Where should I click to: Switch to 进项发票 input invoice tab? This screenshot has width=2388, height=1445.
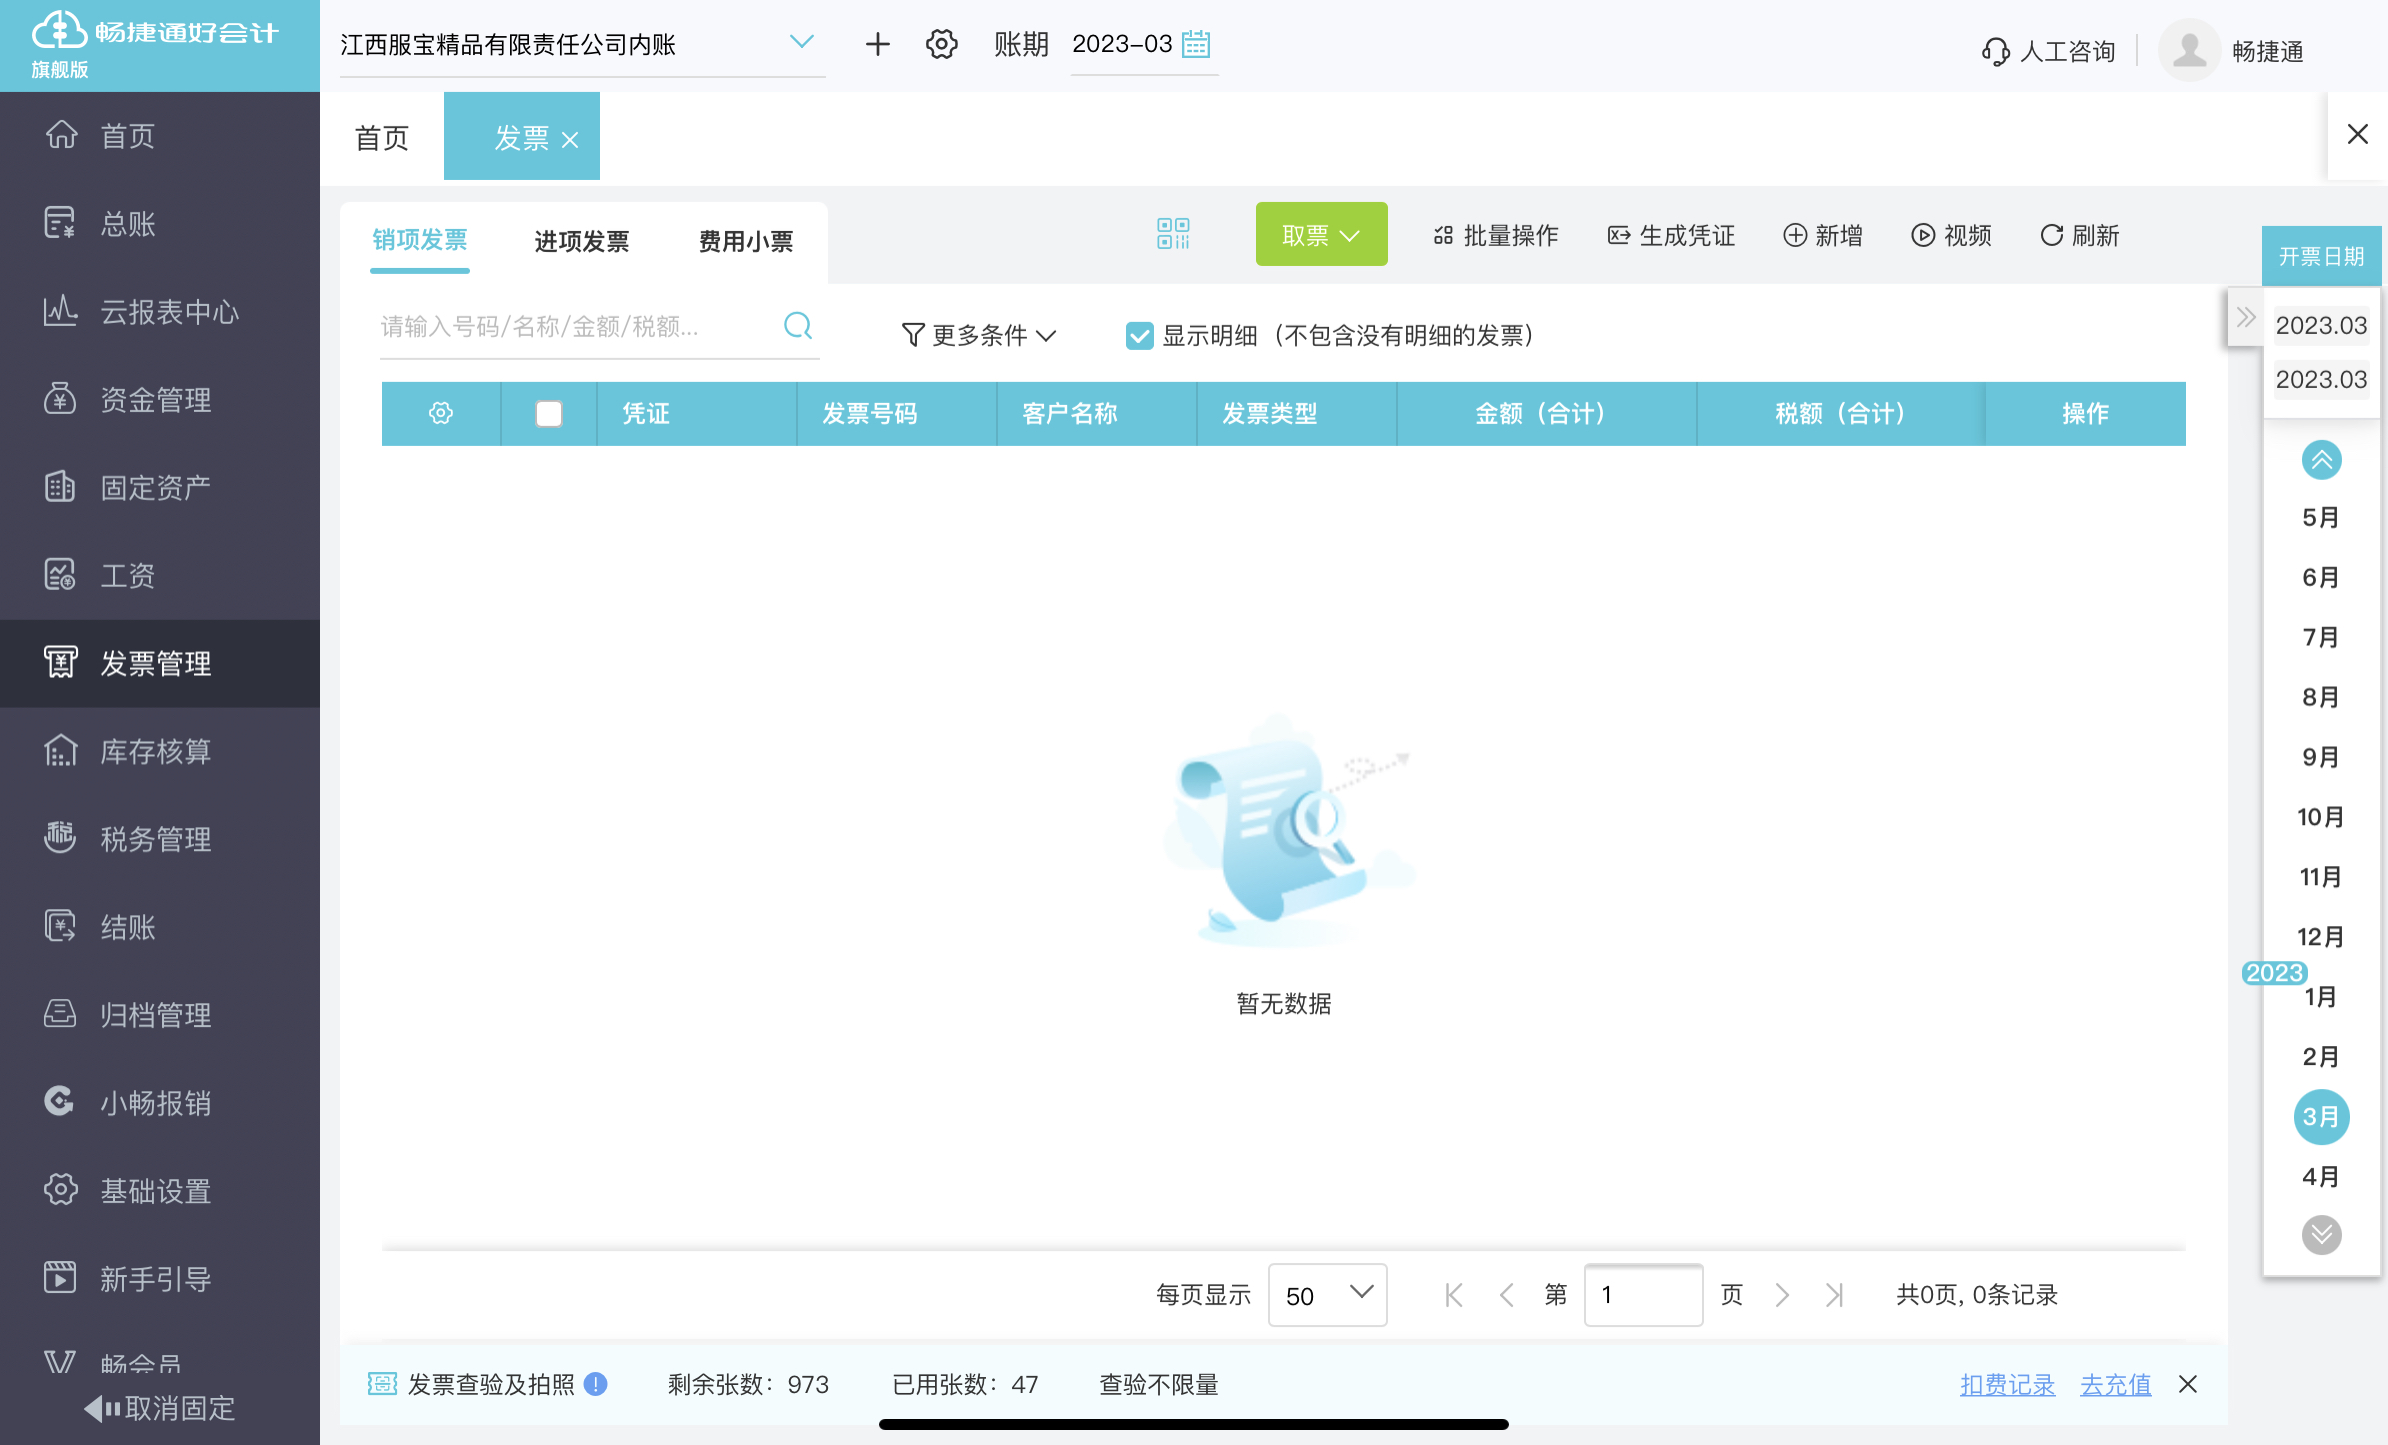point(582,239)
